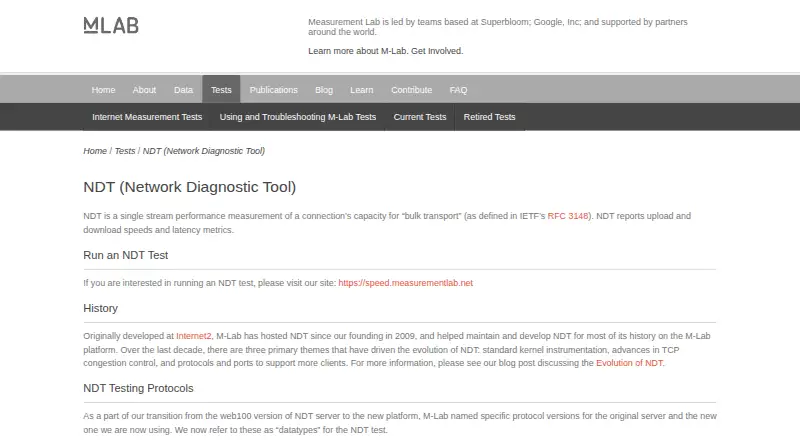Go to the Data section

[183, 90]
